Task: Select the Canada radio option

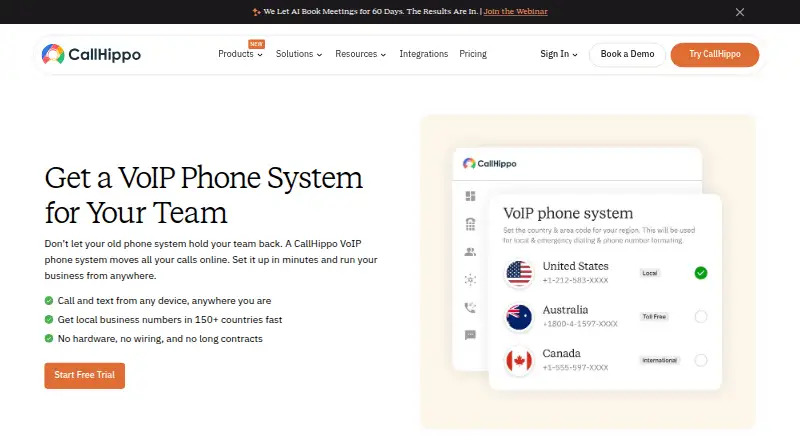Action: (701, 360)
